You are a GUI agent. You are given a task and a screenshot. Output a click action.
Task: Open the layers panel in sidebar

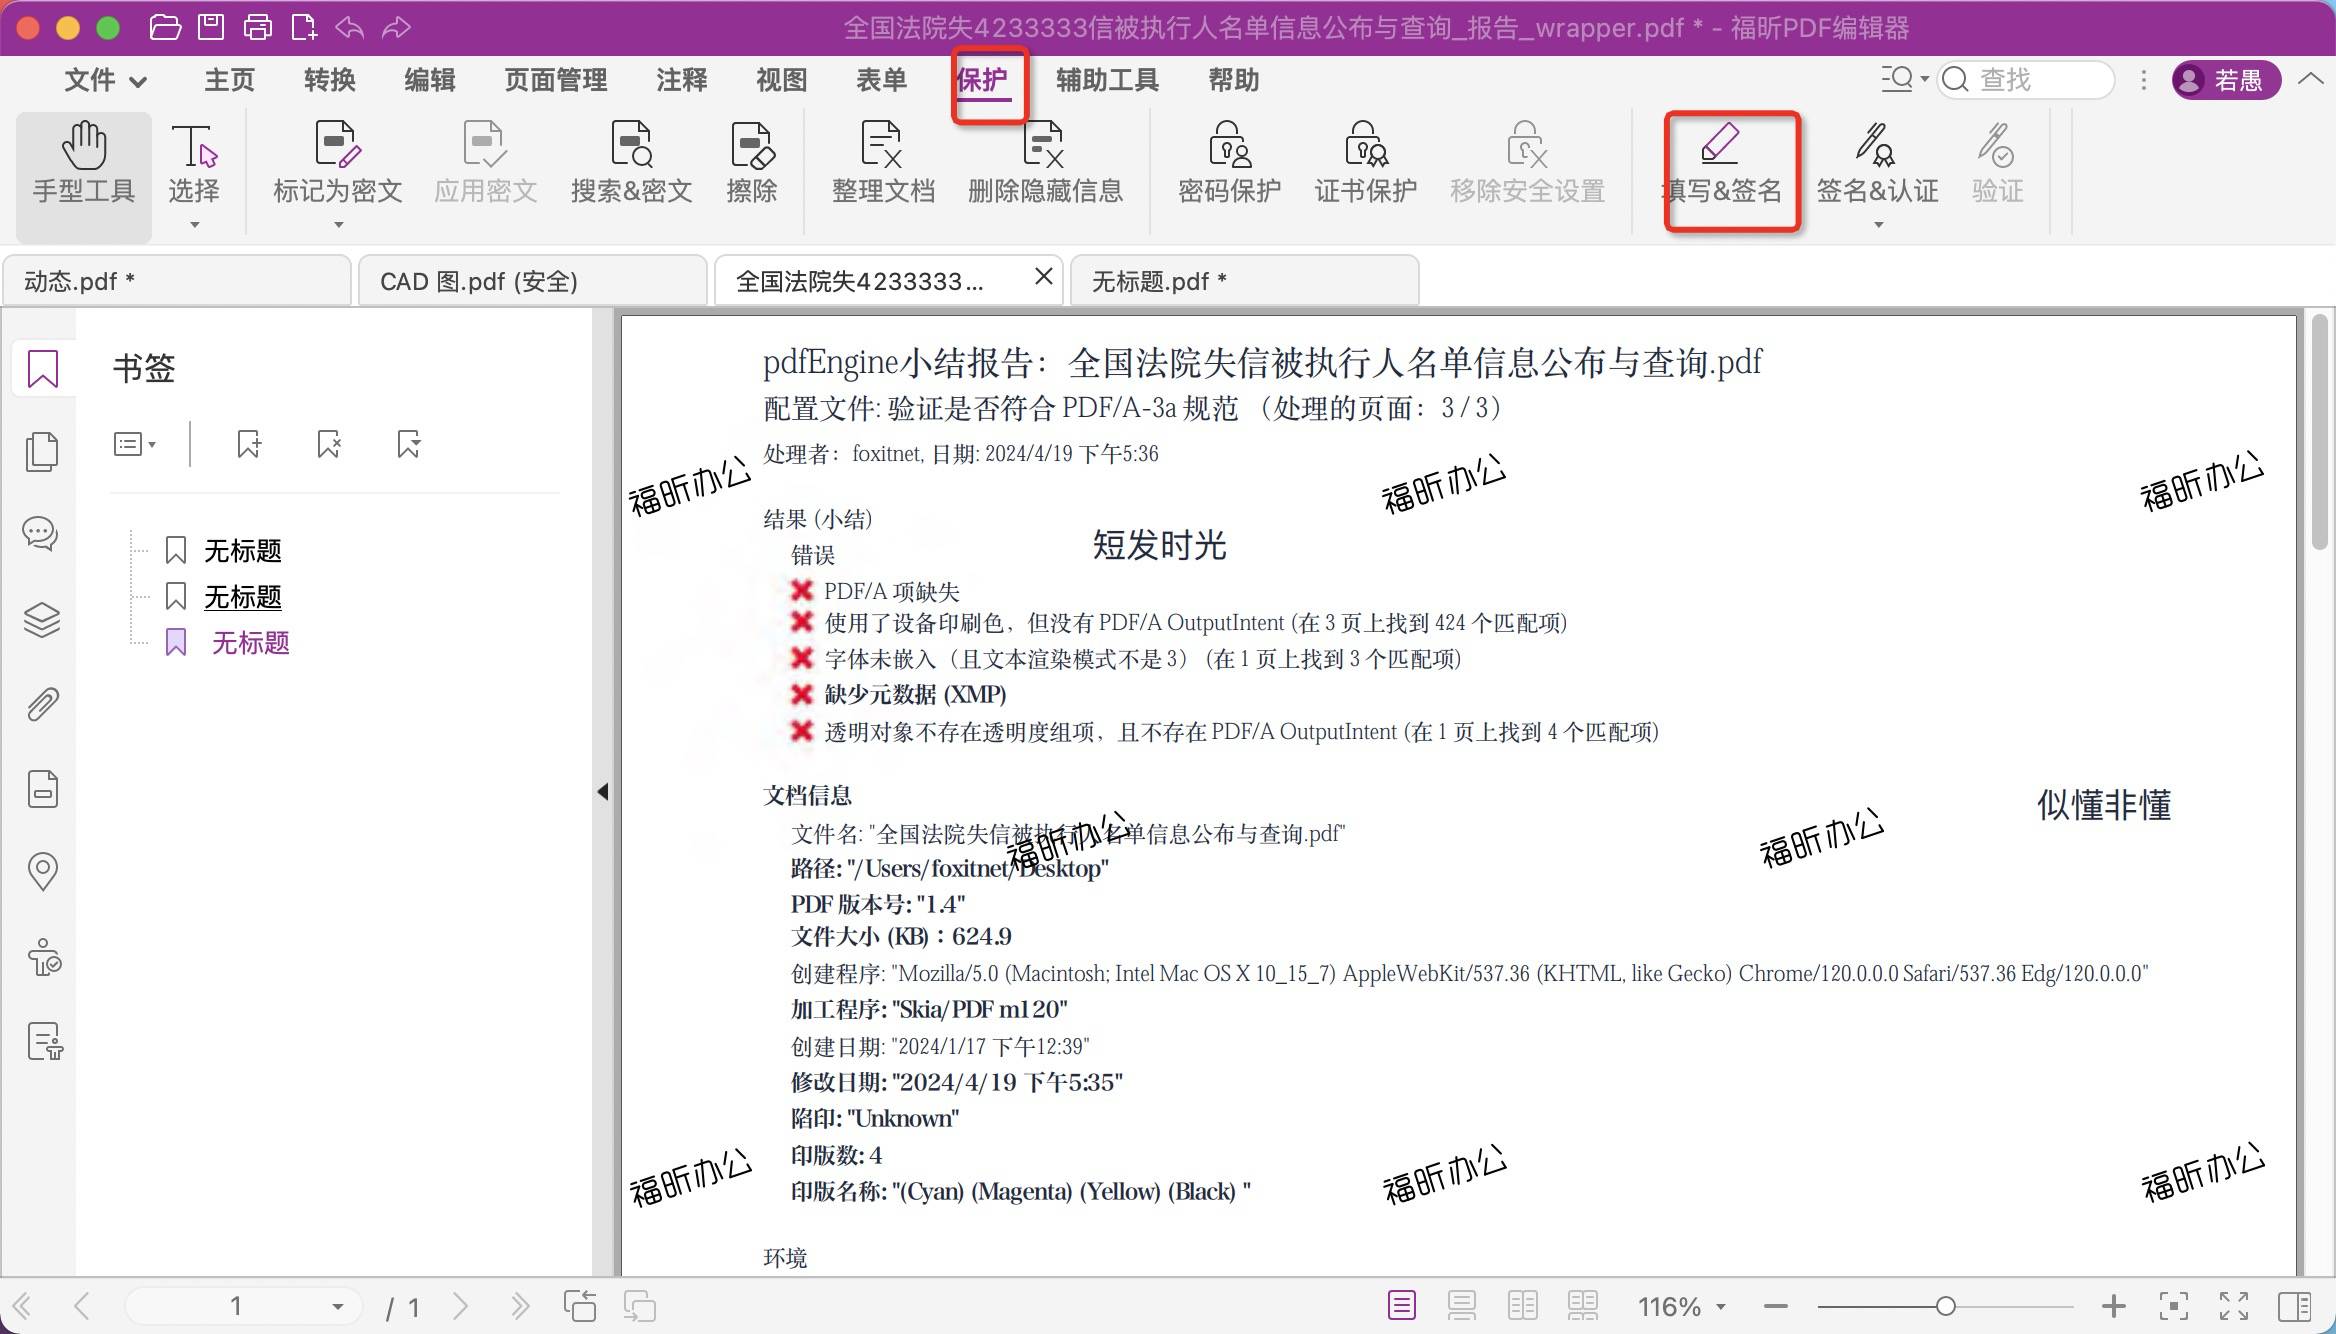[41, 620]
